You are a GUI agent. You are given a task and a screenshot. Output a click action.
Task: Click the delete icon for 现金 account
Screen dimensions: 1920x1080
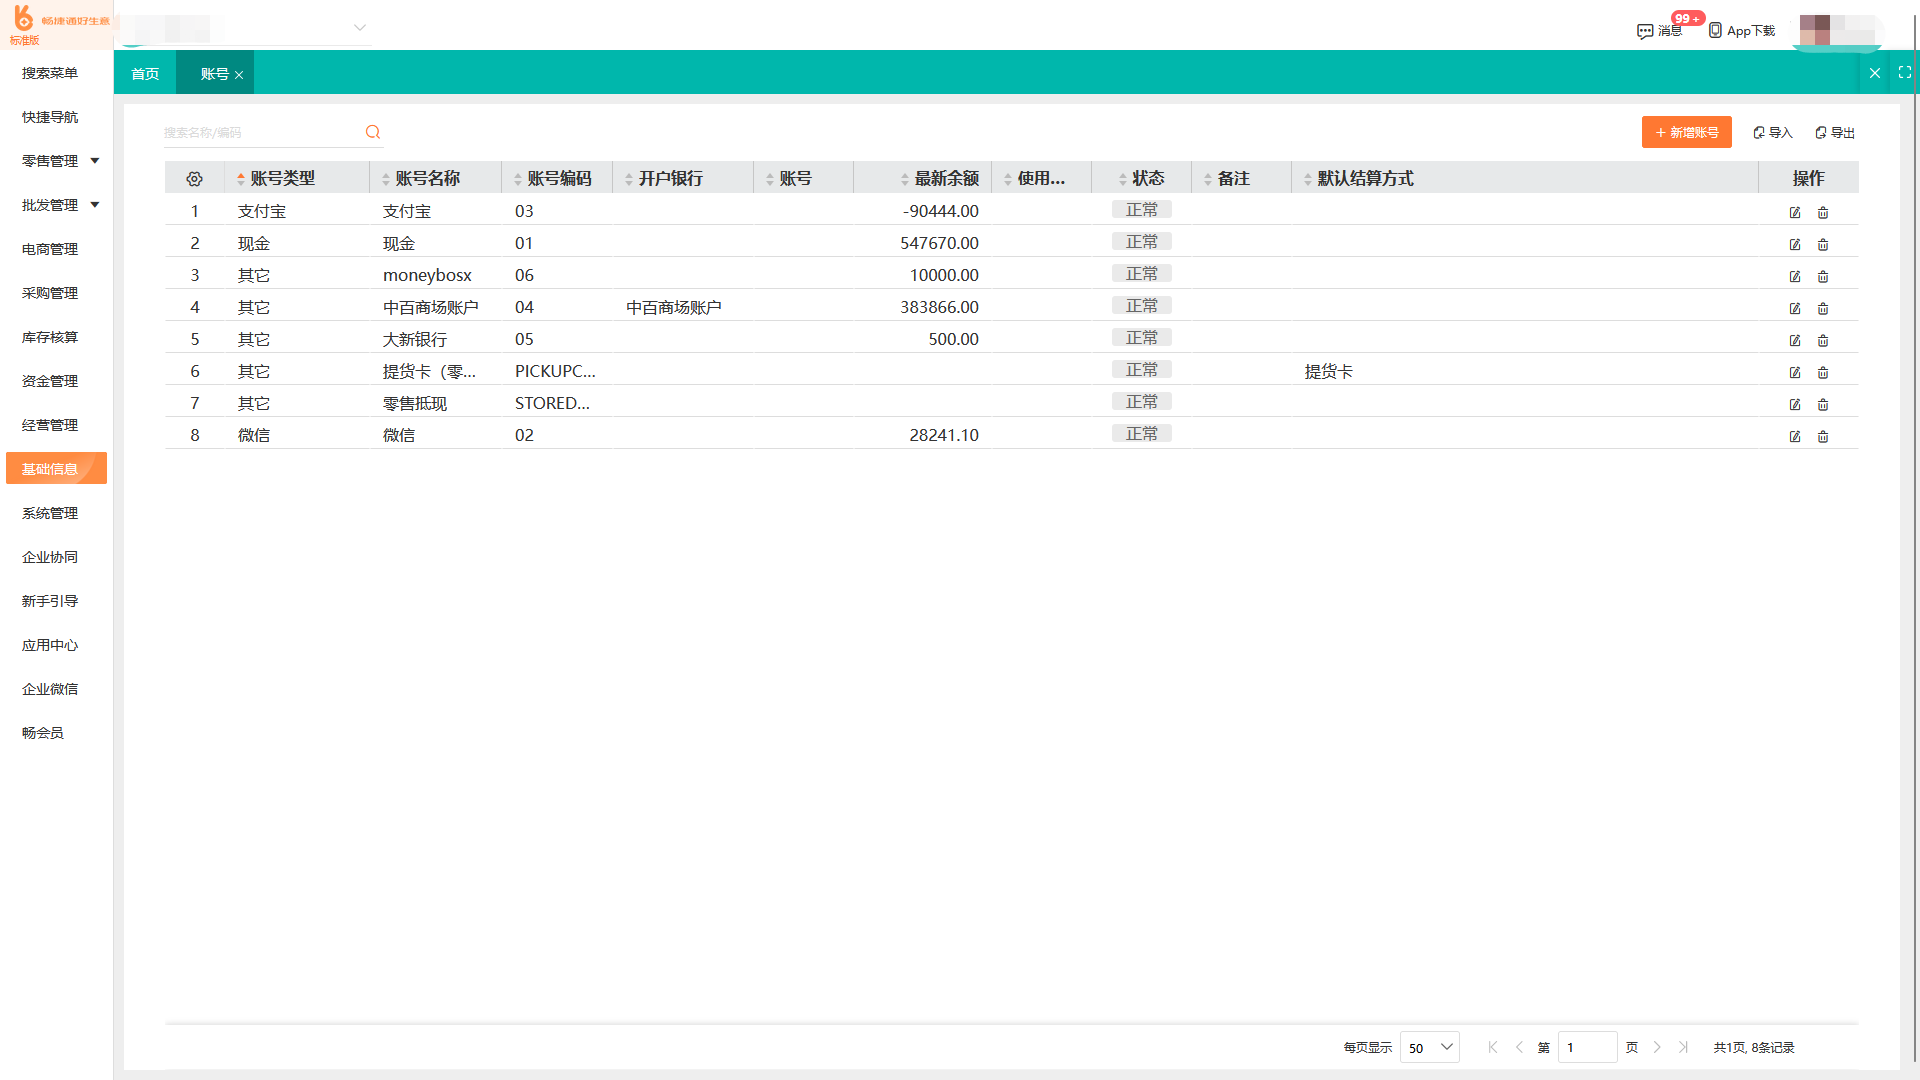[x=1824, y=243]
